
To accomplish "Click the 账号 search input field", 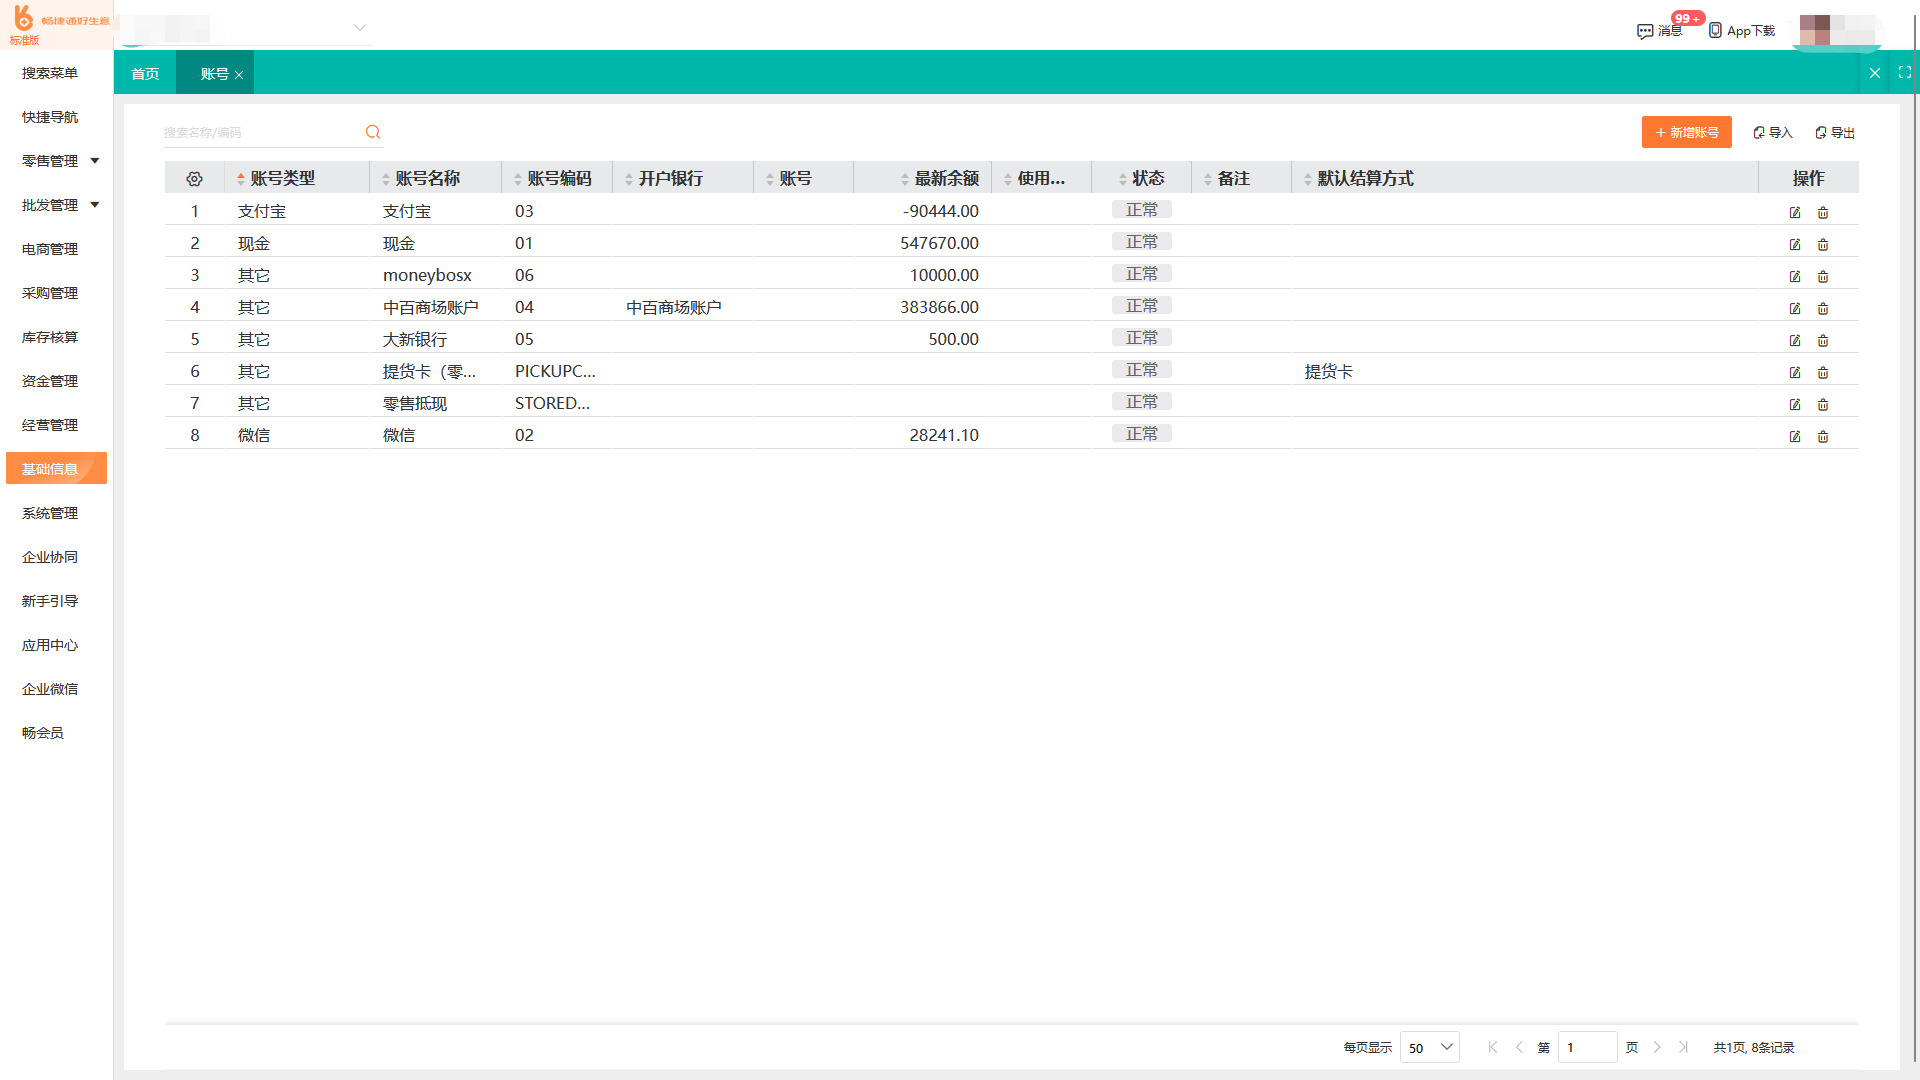I will pos(258,131).
